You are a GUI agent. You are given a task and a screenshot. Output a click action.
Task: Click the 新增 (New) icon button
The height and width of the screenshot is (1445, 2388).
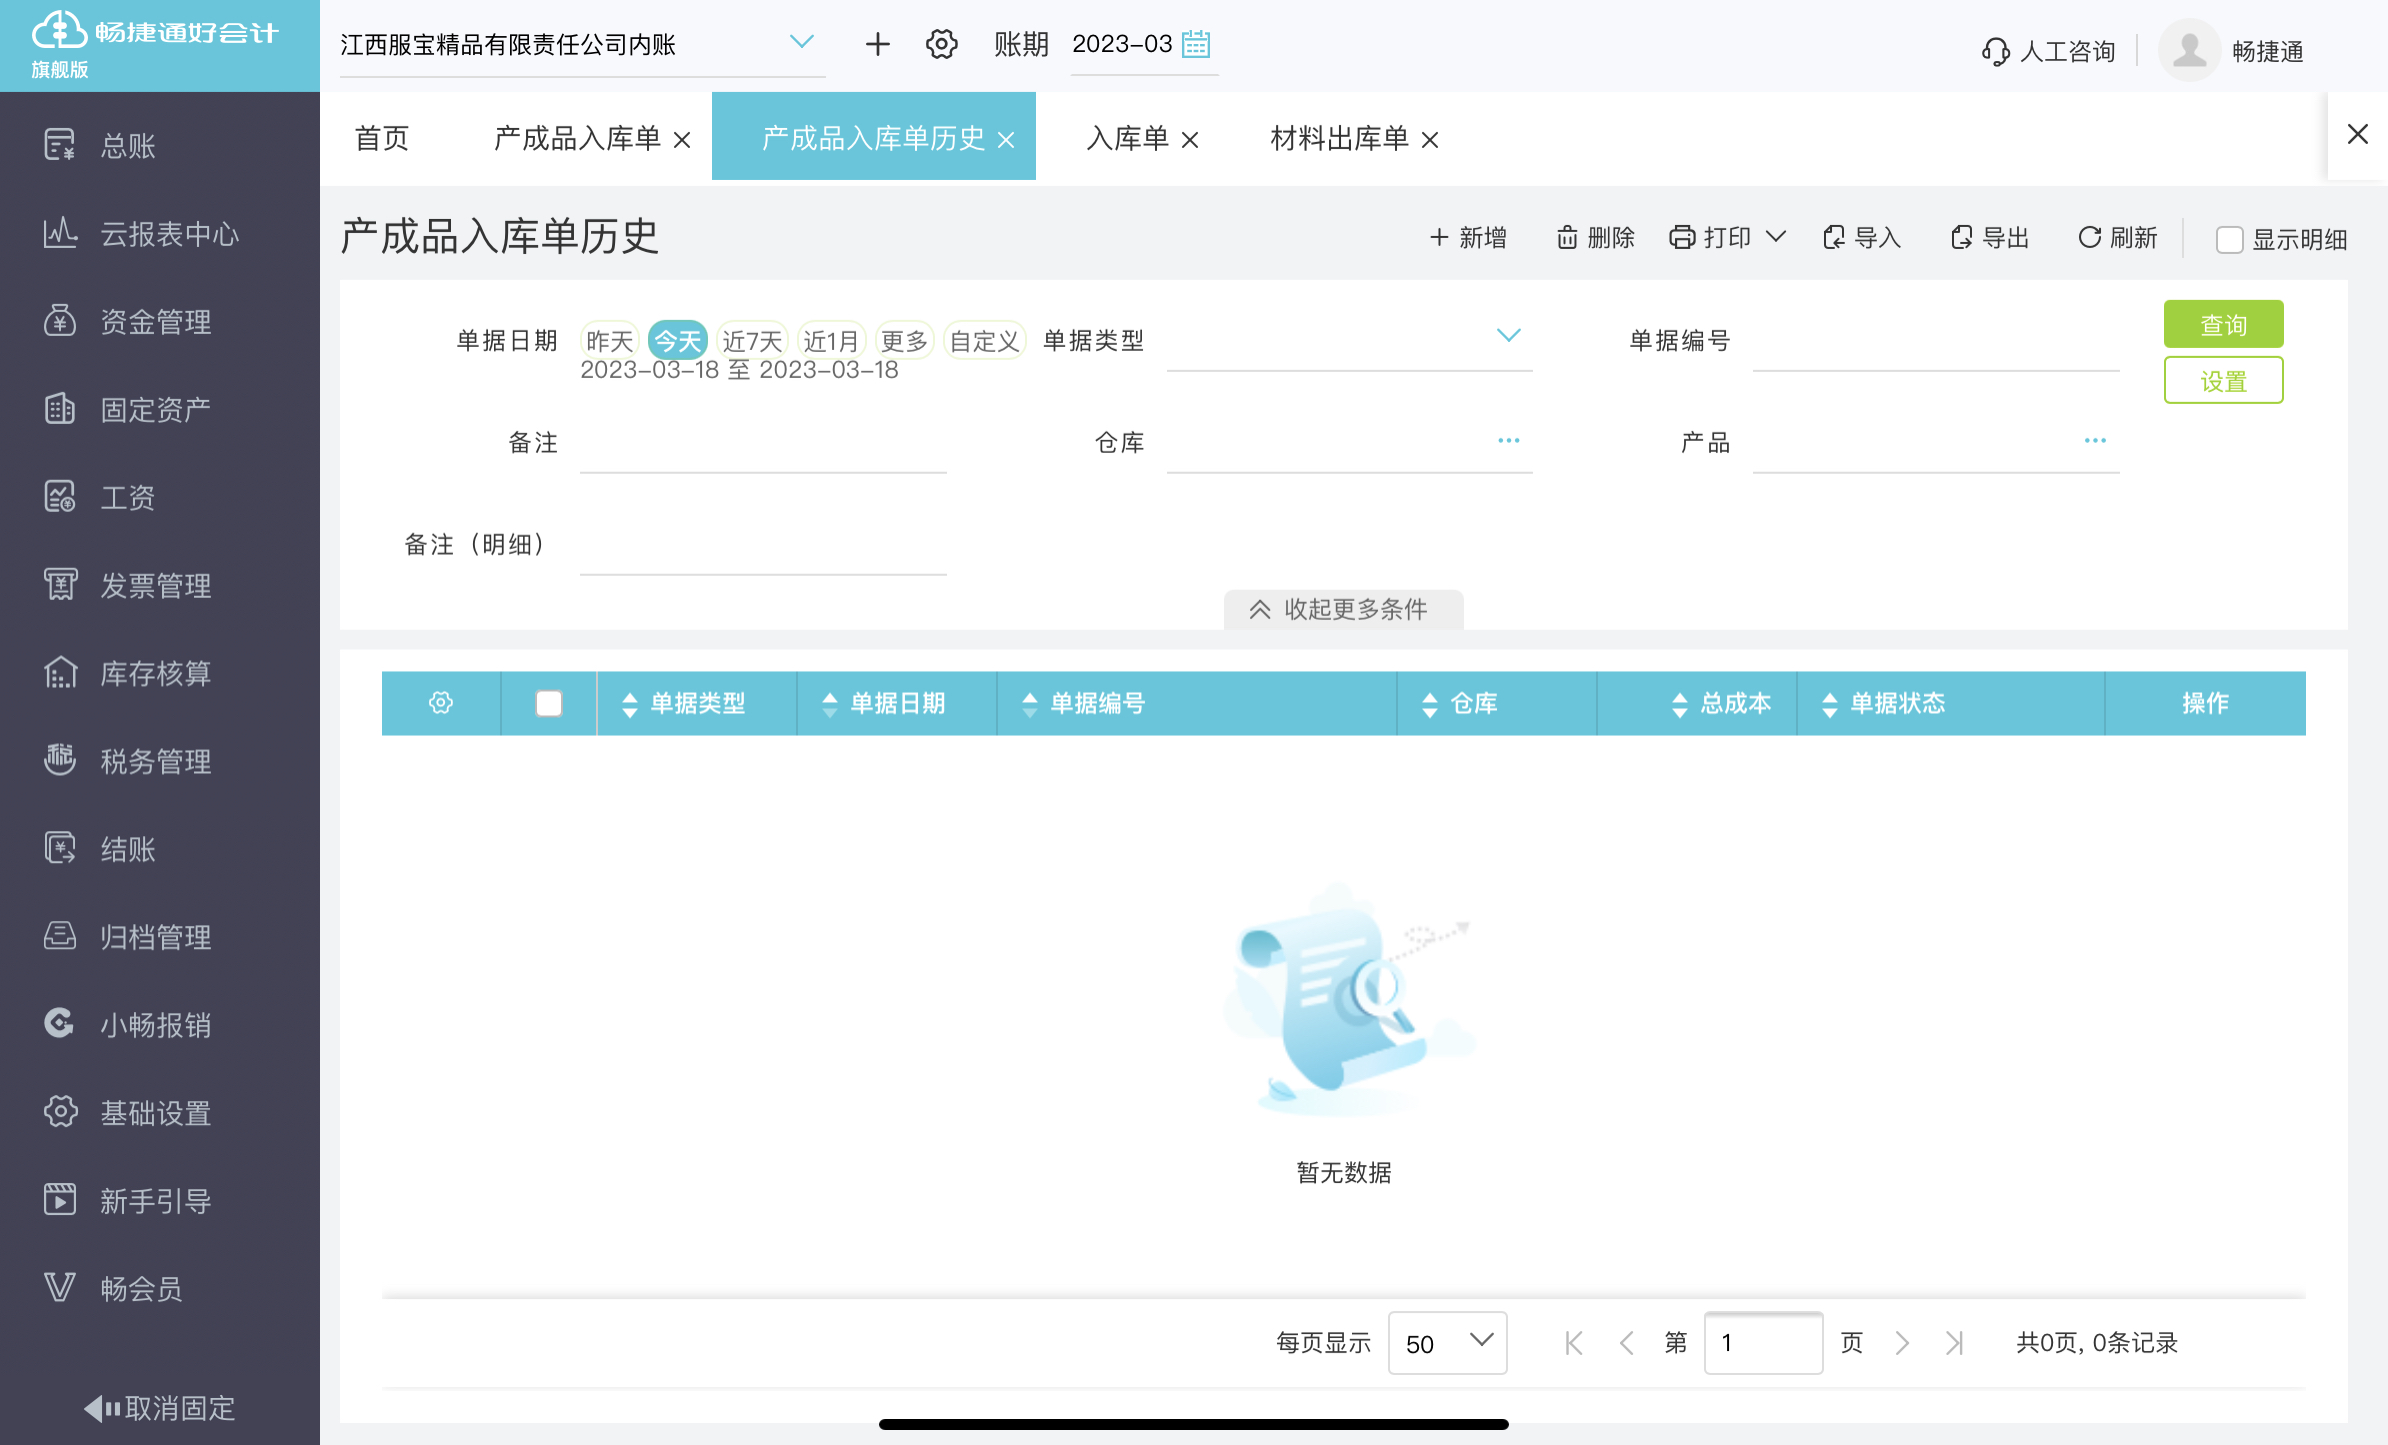pos(1469,237)
